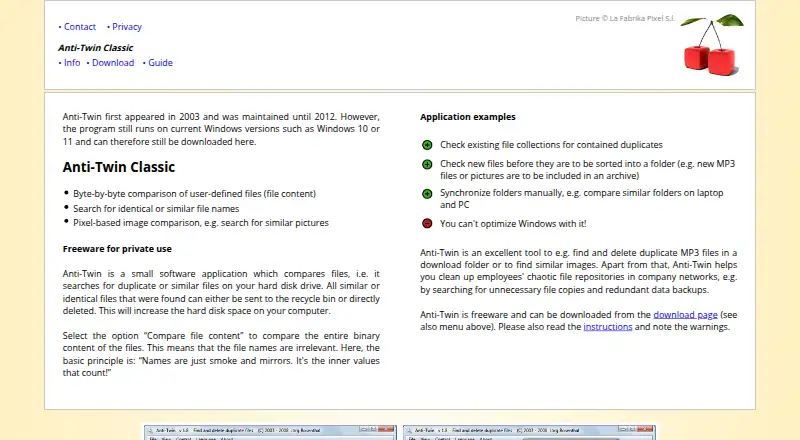Click the right Anti-Twin screenshot thumbnail
This screenshot has width=800, height=440.
coord(529,432)
